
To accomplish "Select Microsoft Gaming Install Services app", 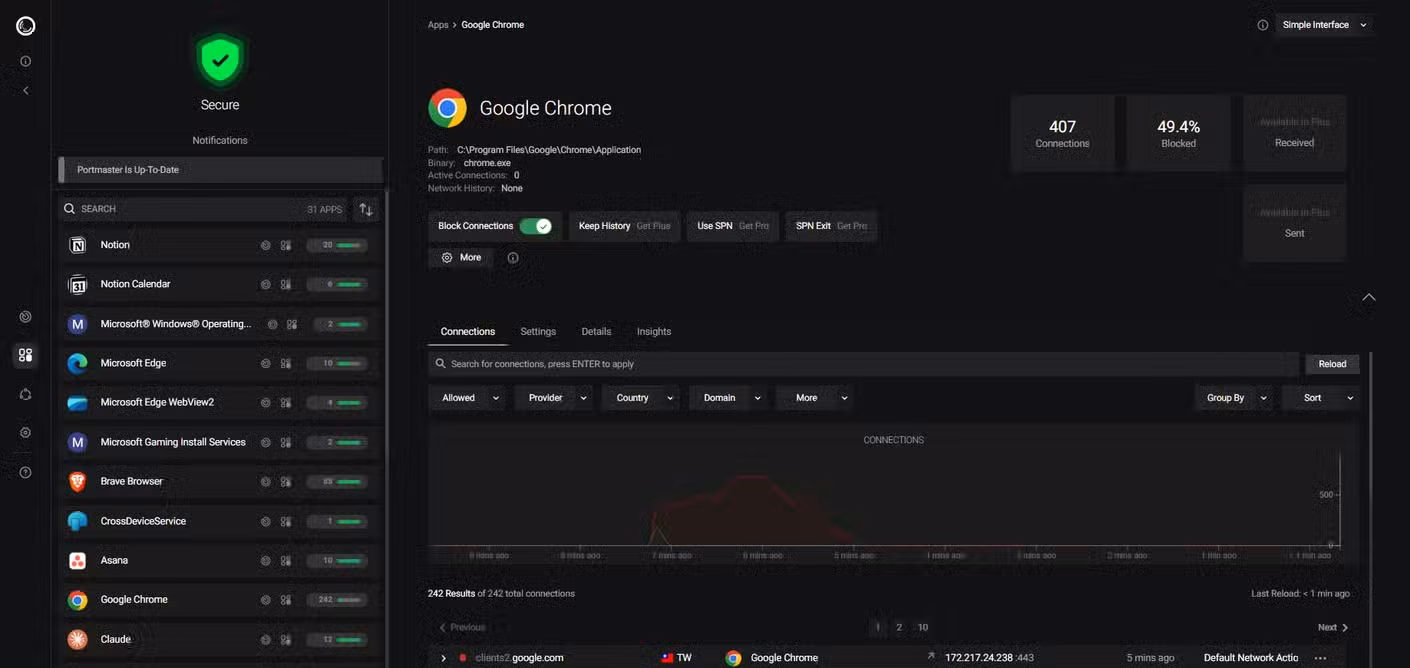I will point(220,442).
